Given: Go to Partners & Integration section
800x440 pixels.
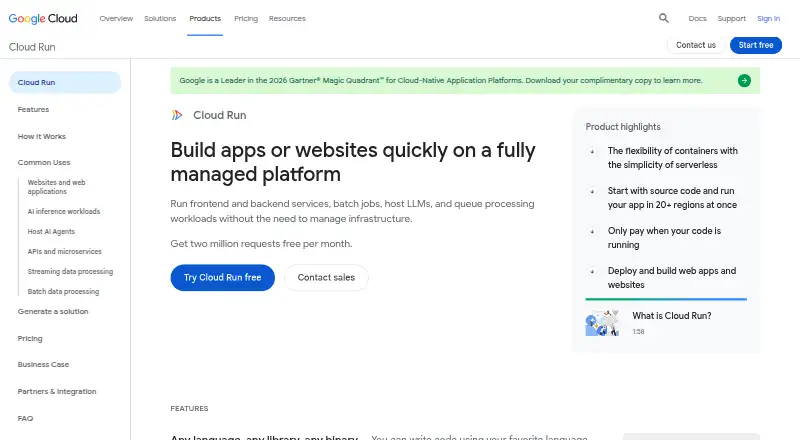Looking at the screenshot, I should pyautogui.click(x=57, y=392).
